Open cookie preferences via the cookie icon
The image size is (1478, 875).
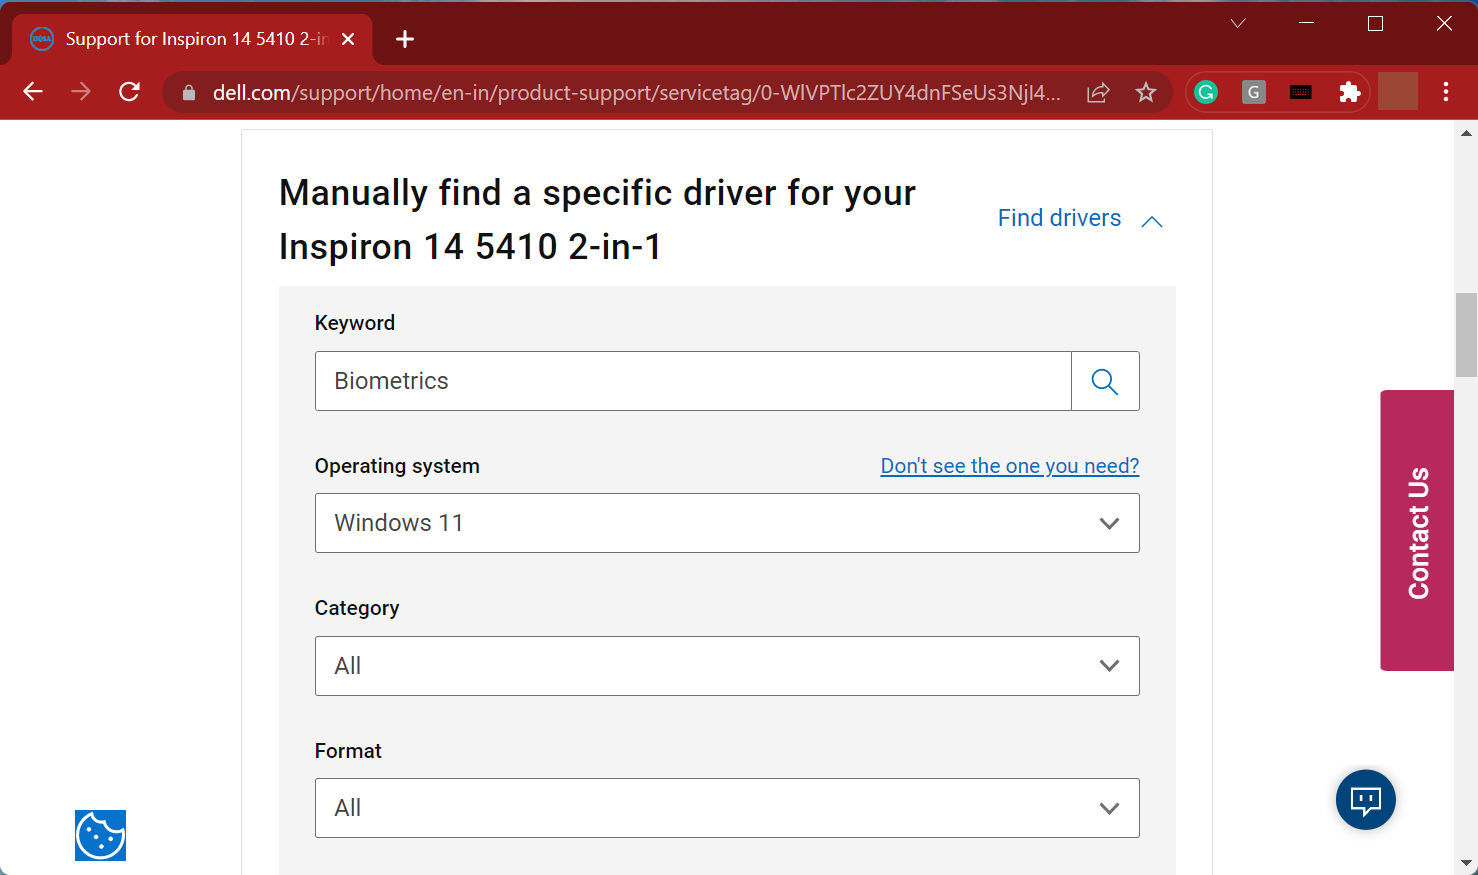tap(100, 836)
